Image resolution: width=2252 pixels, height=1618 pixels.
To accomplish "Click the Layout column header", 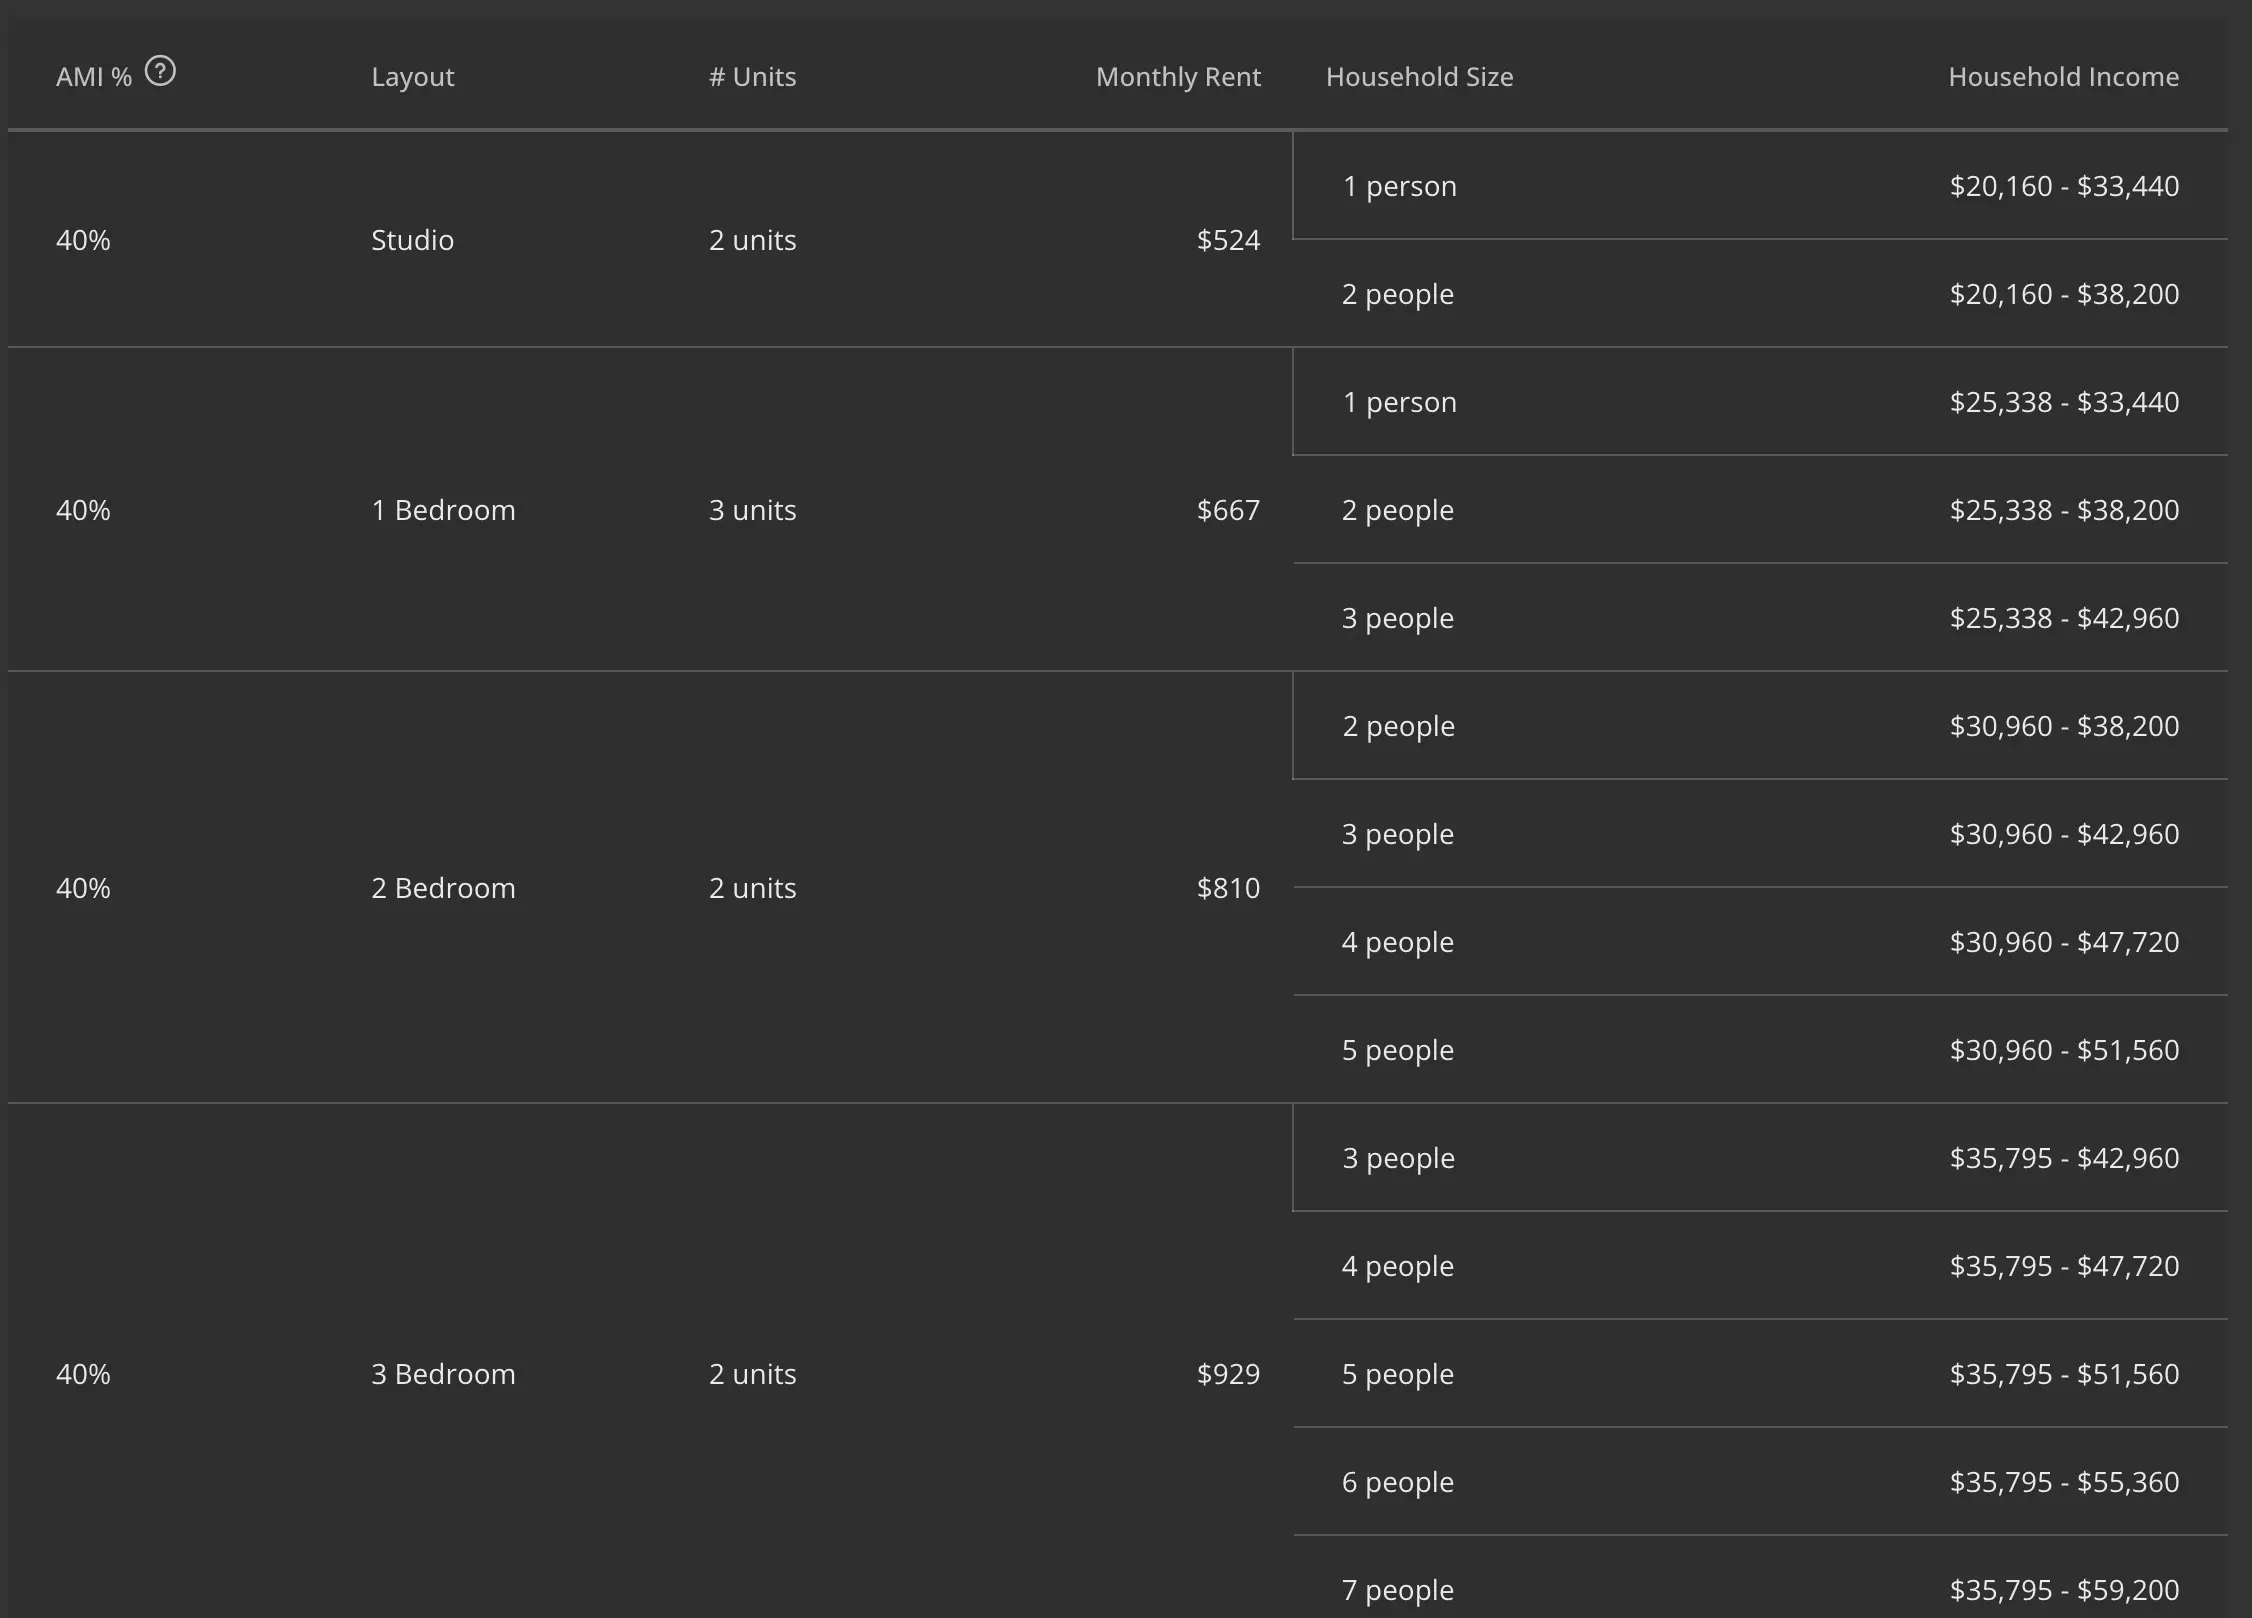I will pos(413,77).
